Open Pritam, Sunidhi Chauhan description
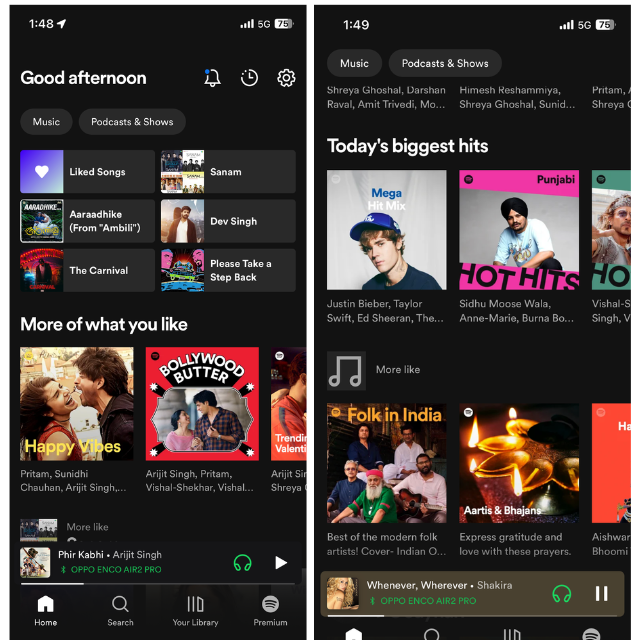This screenshot has width=640, height=640. click(73, 480)
